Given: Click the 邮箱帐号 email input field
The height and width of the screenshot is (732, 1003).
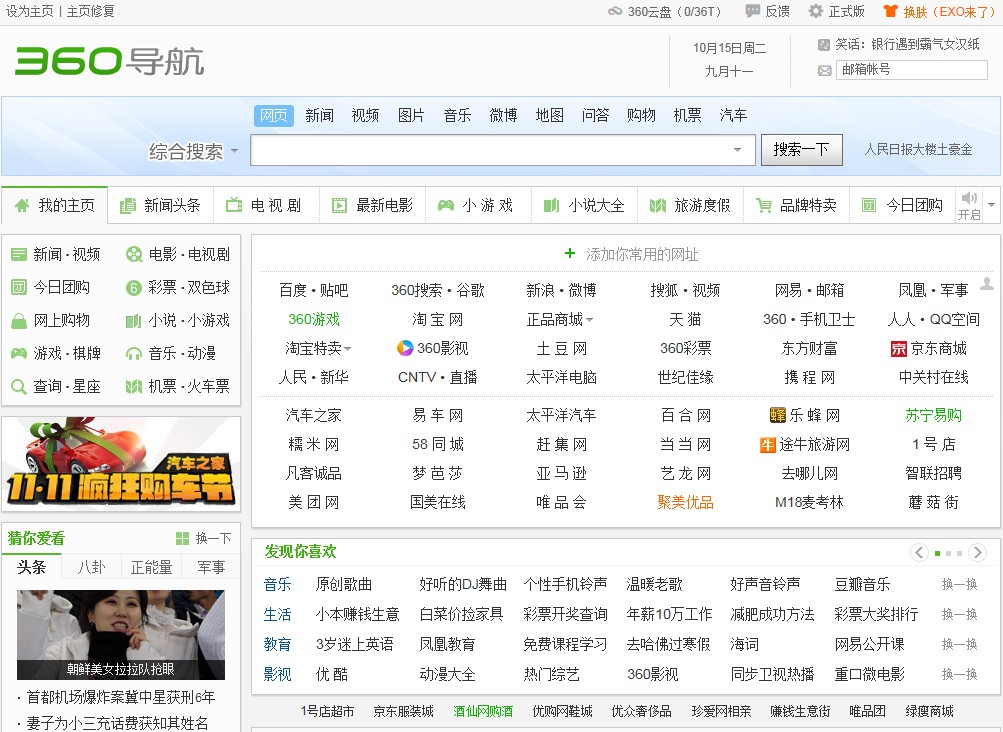Looking at the screenshot, I should (910, 70).
